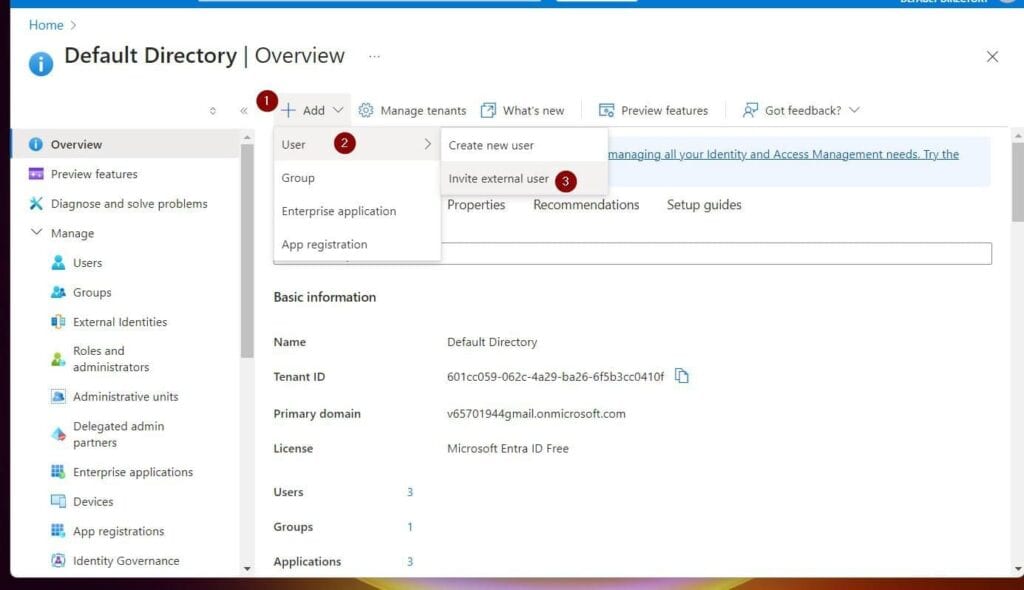This screenshot has height=590, width=1024.
Task: Click the large Default Directory info icon
Action: click(x=40, y=64)
